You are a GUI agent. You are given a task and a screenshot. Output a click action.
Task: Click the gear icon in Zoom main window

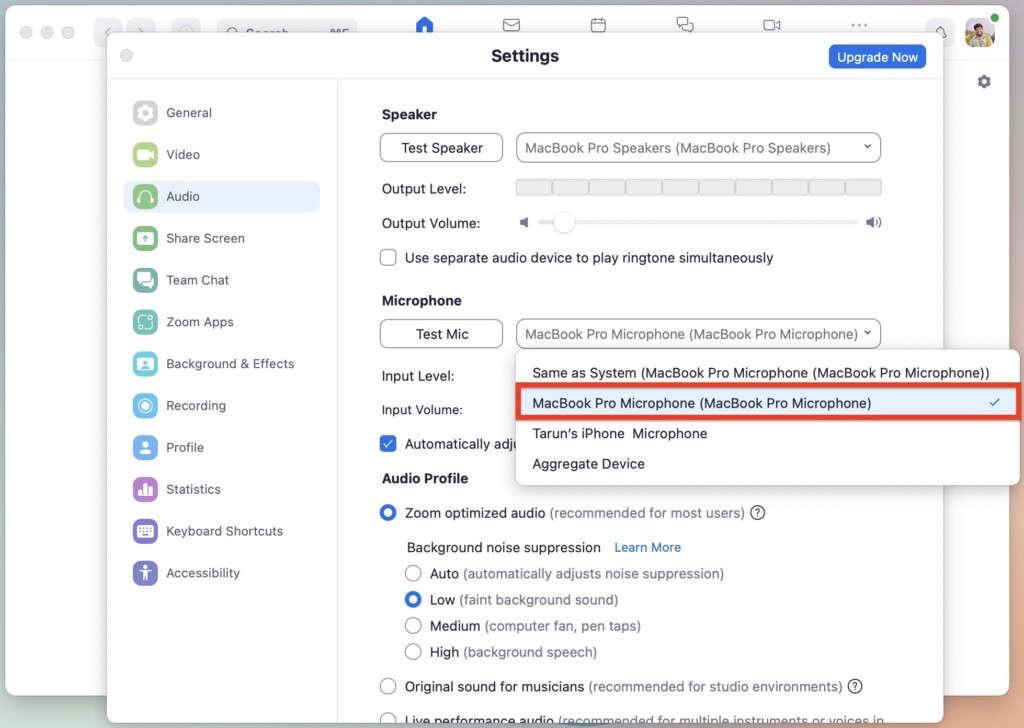point(984,82)
